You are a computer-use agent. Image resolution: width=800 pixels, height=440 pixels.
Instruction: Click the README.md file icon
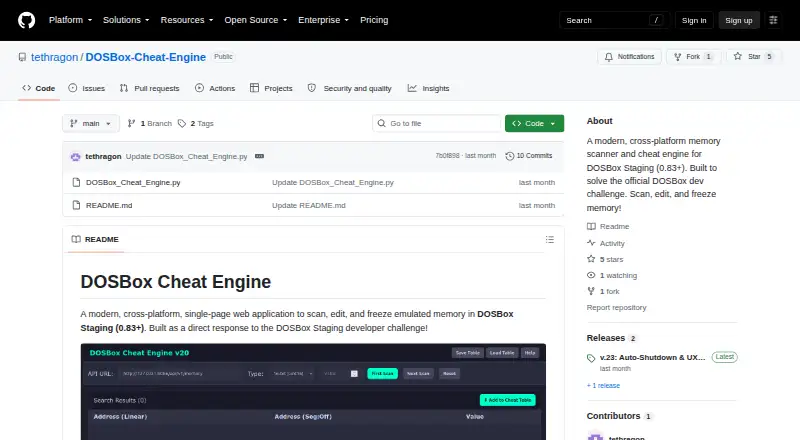coord(76,205)
